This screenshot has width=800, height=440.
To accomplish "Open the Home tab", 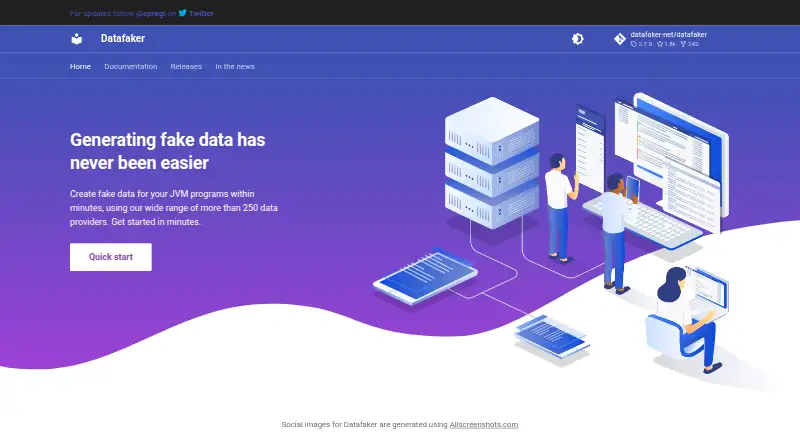I will 80,66.
